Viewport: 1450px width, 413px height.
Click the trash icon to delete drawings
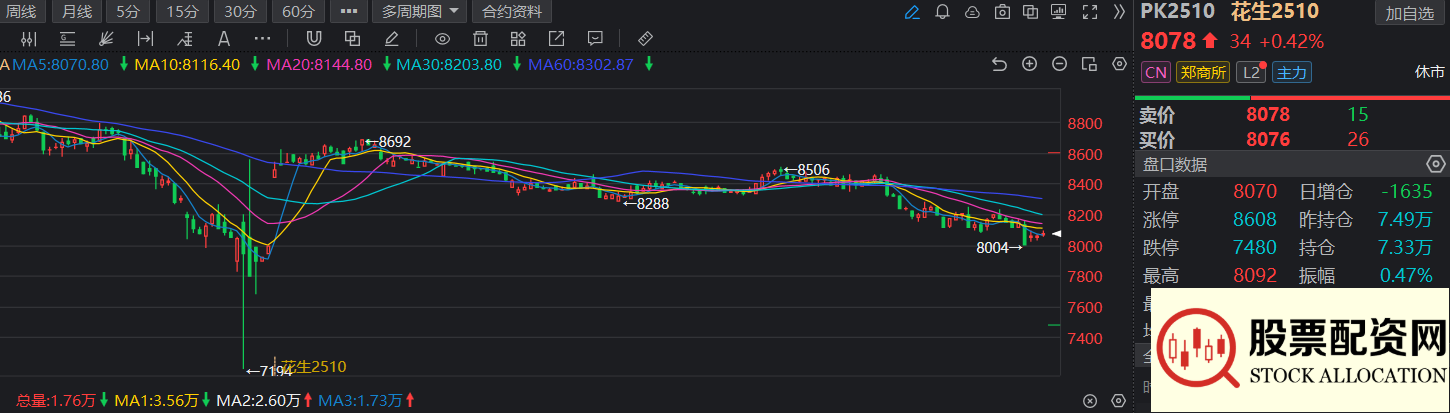(x=480, y=39)
